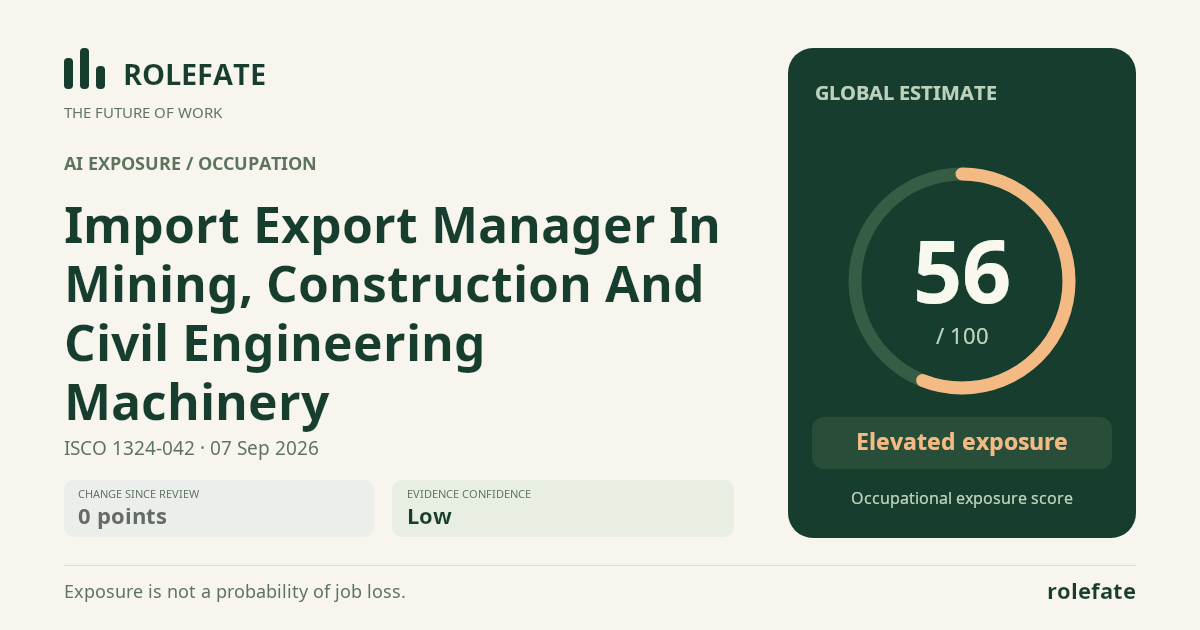Screen dimensions: 1200x630
Task: Click the Elevated exposure badge
Action: [x=962, y=442]
